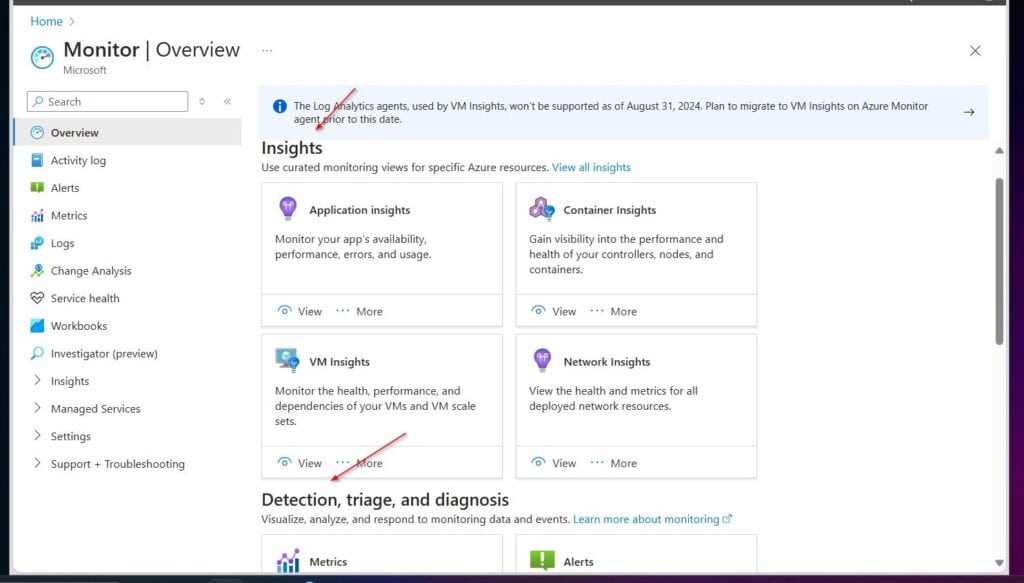Click View on Container Insights card
1024x583 pixels.
(554, 311)
